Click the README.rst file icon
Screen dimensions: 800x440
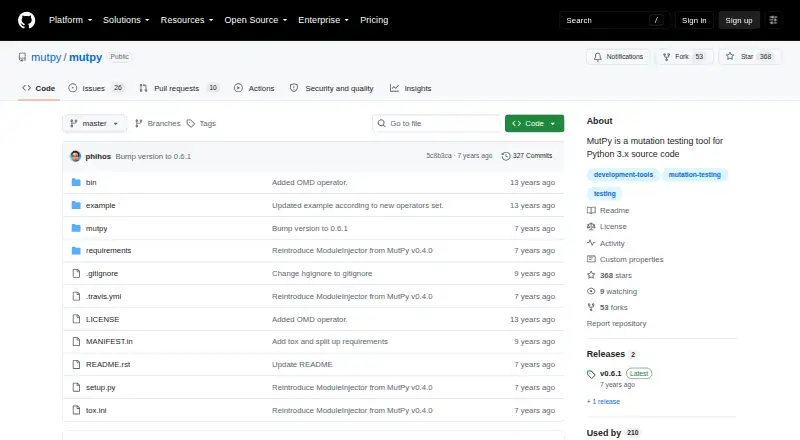(x=76, y=364)
